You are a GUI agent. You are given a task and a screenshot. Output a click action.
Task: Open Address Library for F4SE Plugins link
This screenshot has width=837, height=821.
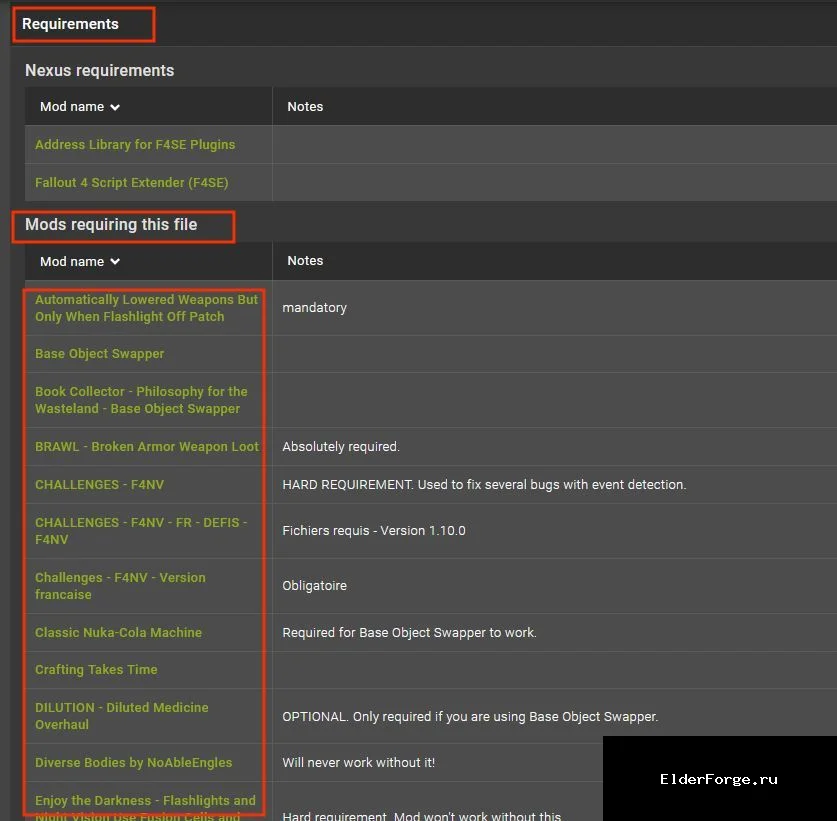[x=135, y=144]
